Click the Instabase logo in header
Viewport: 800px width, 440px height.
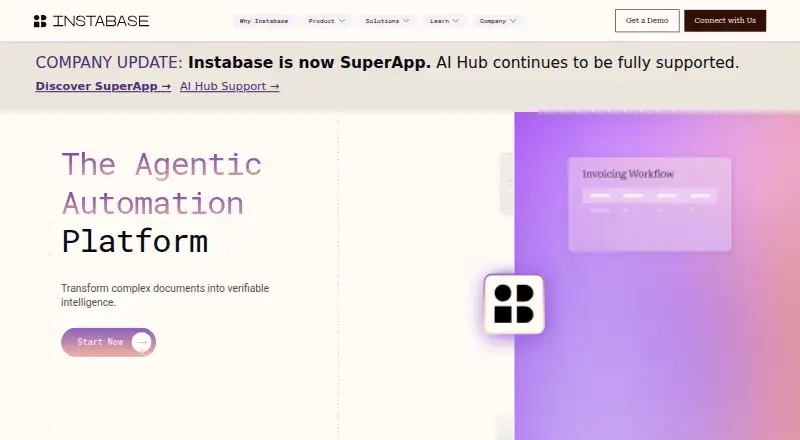pos(91,21)
